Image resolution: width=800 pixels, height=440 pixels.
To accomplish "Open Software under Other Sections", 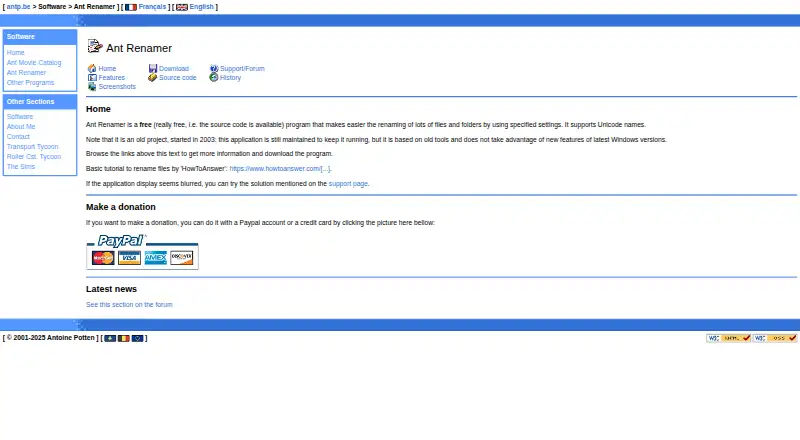I will coord(20,116).
